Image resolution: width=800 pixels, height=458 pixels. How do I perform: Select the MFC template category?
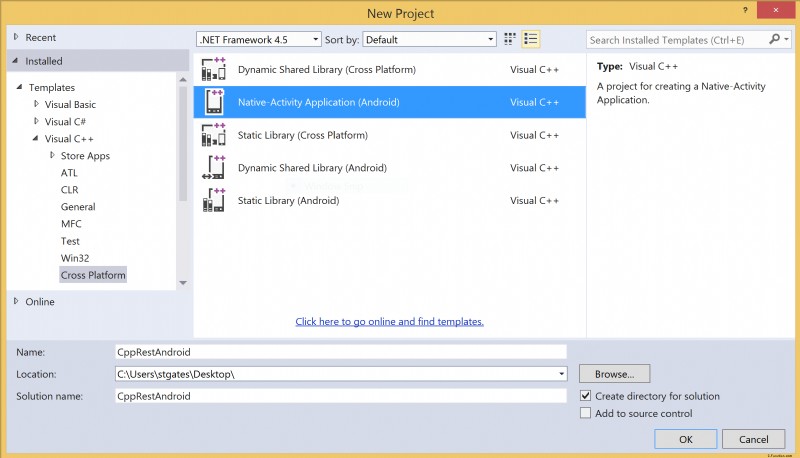[x=71, y=224]
